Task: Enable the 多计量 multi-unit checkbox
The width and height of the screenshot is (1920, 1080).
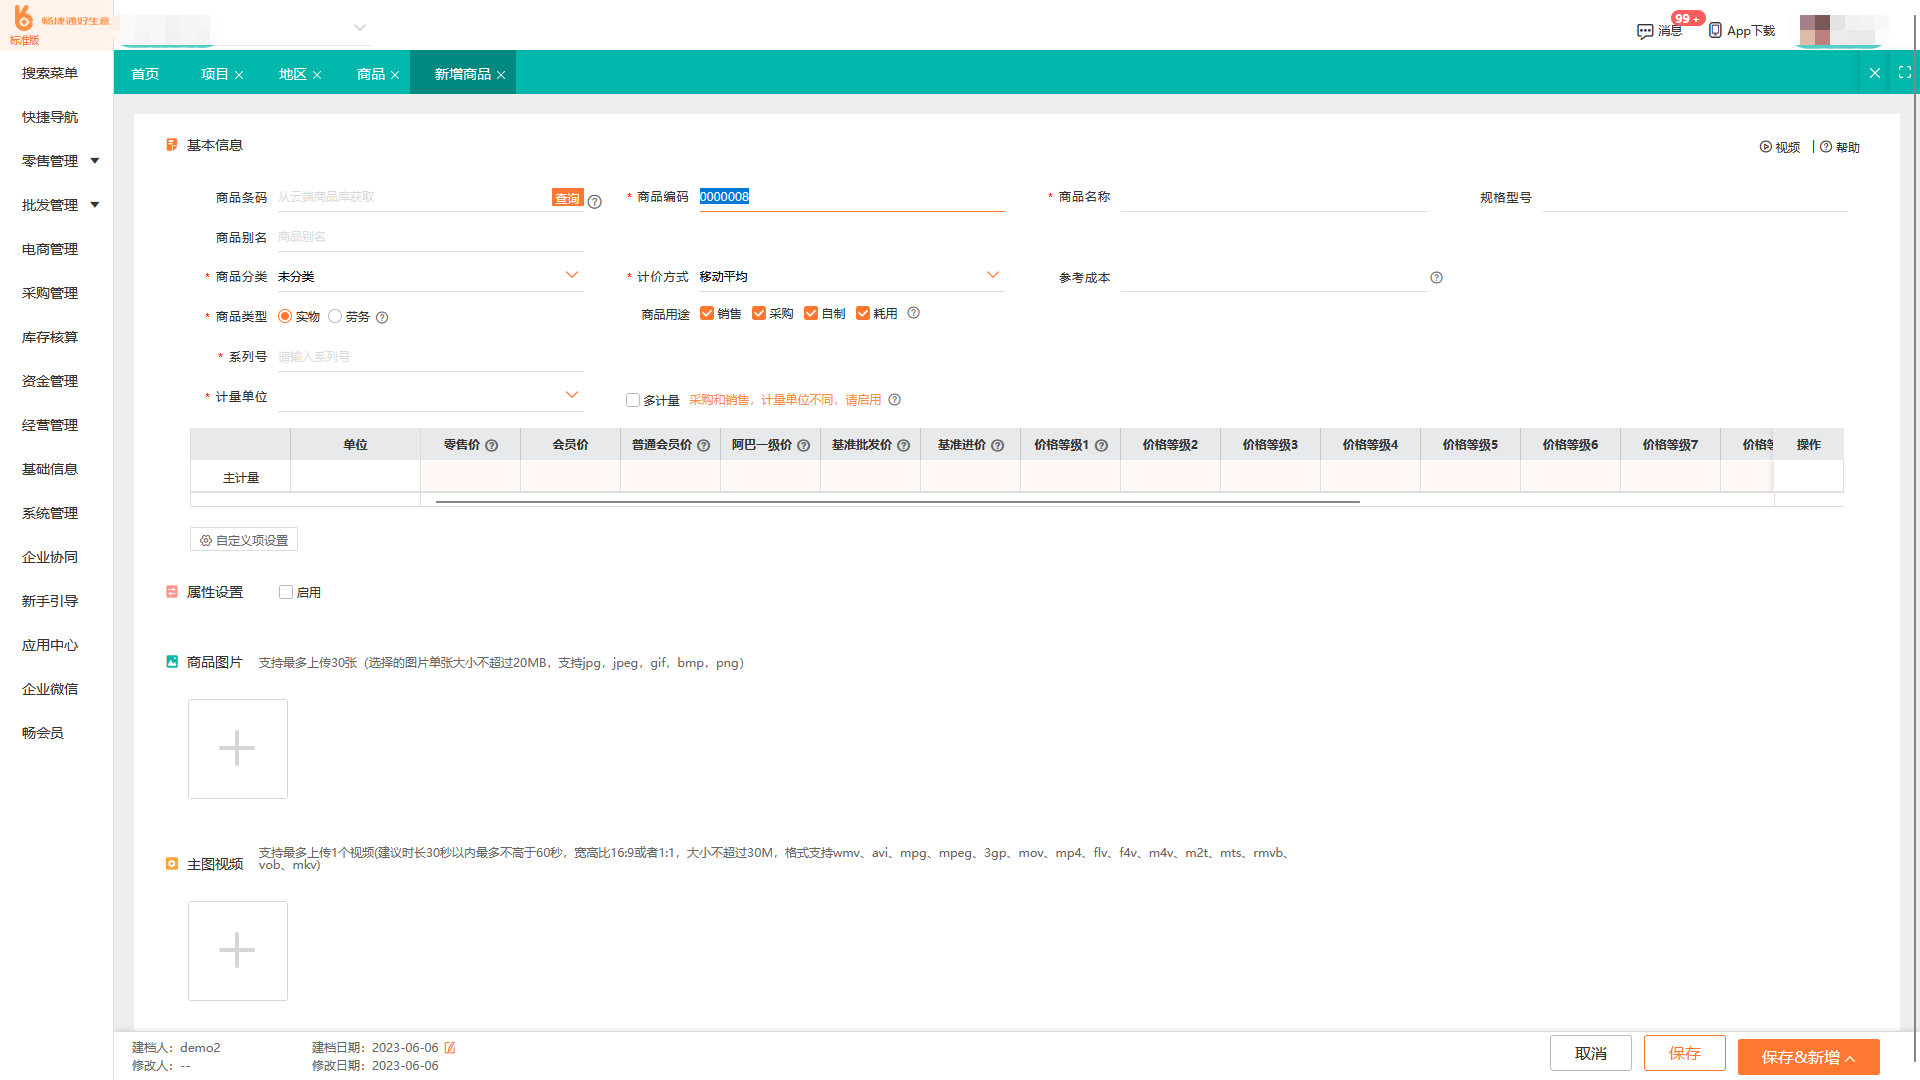Action: 633,400
